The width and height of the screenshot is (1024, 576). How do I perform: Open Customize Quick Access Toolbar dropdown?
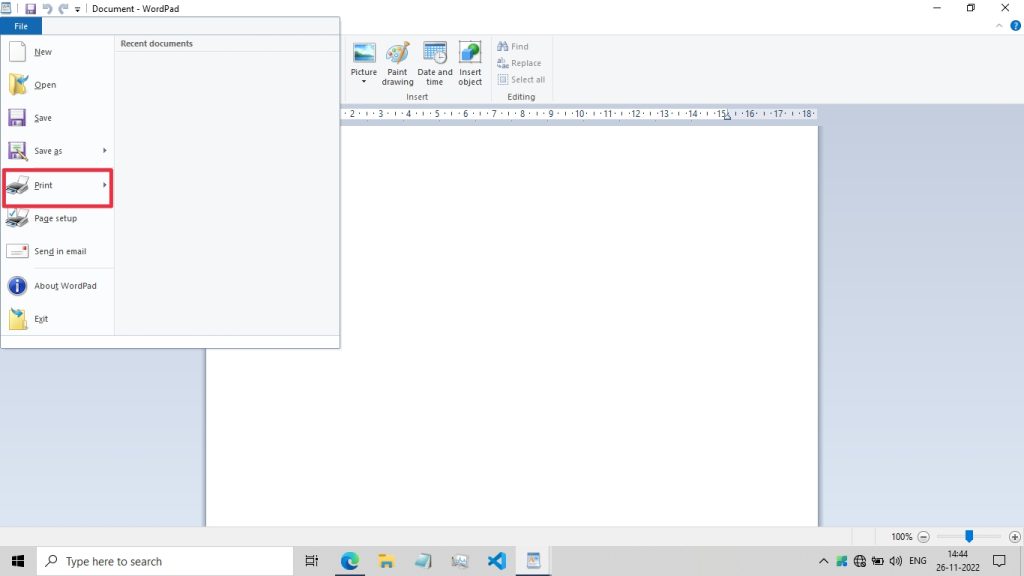click(x=77, y=9)
